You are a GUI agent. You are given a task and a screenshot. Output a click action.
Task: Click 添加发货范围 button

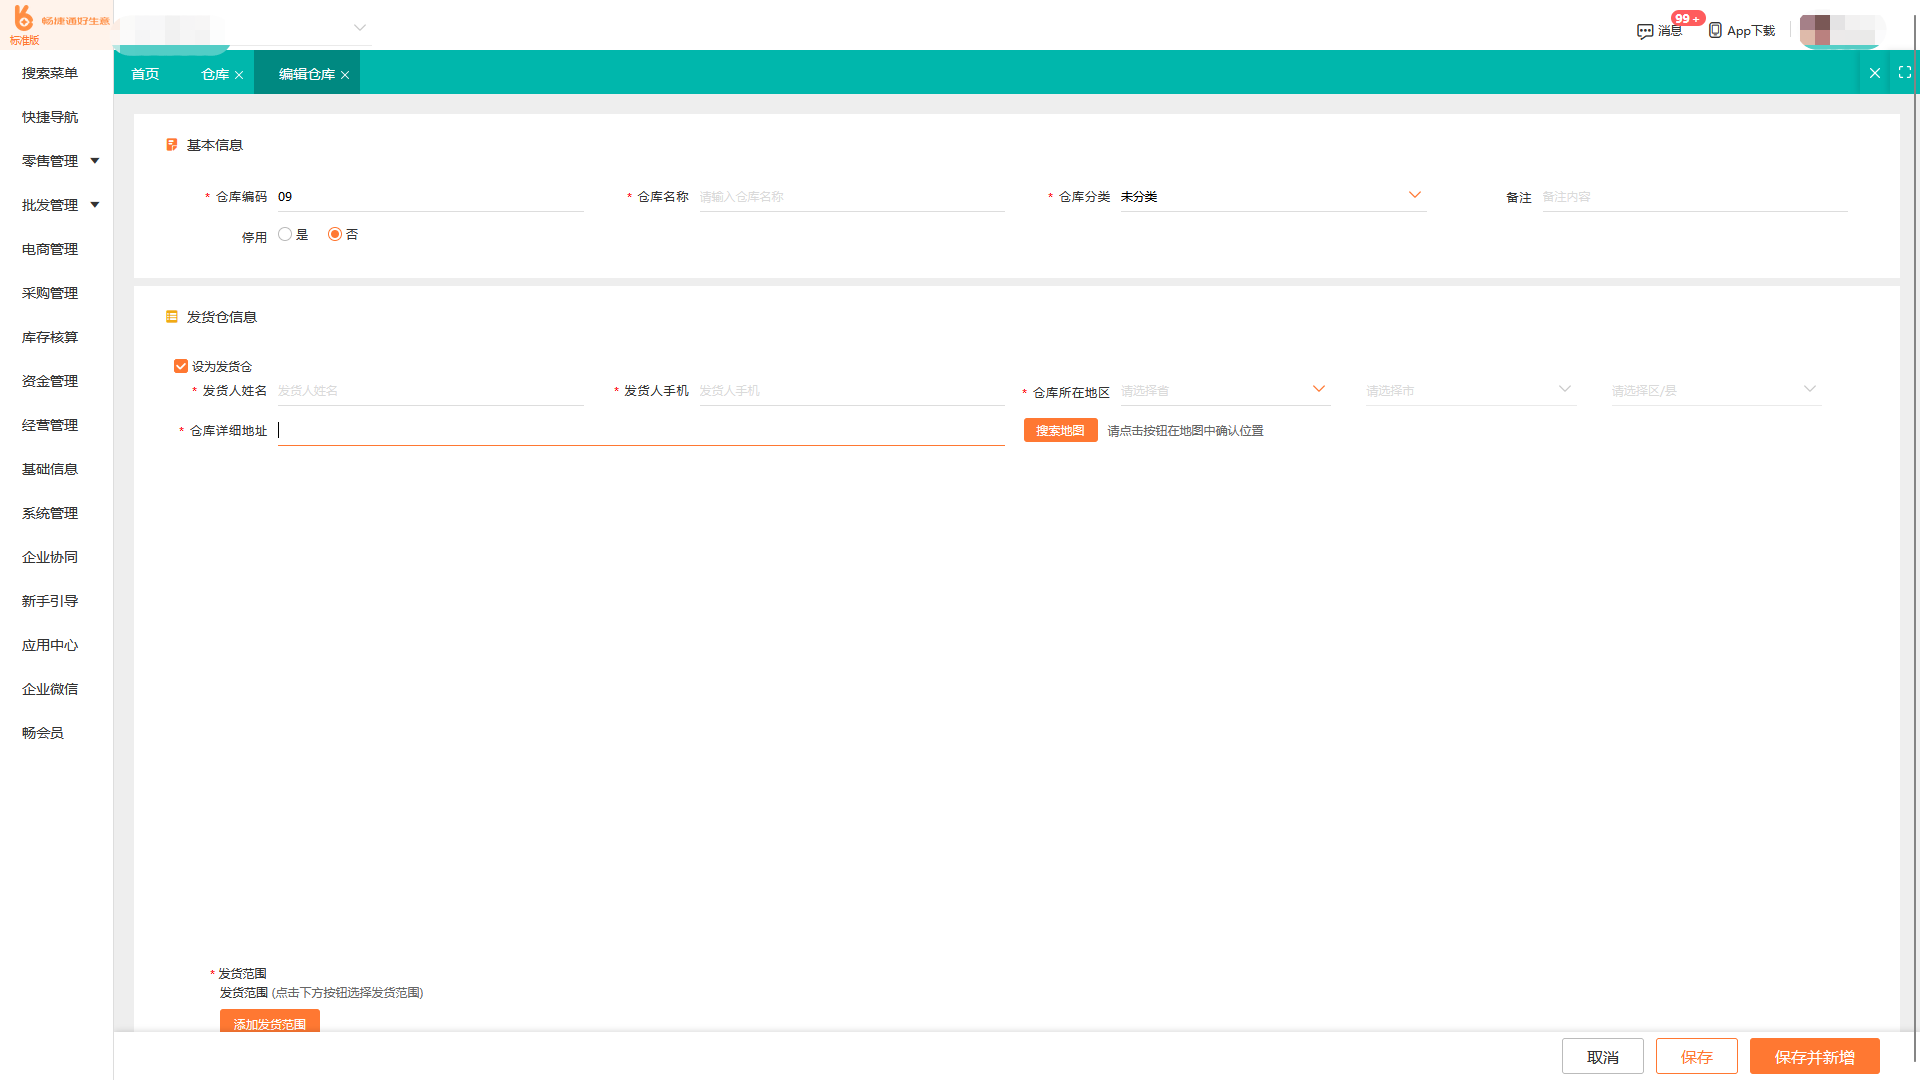point(270,1025)
